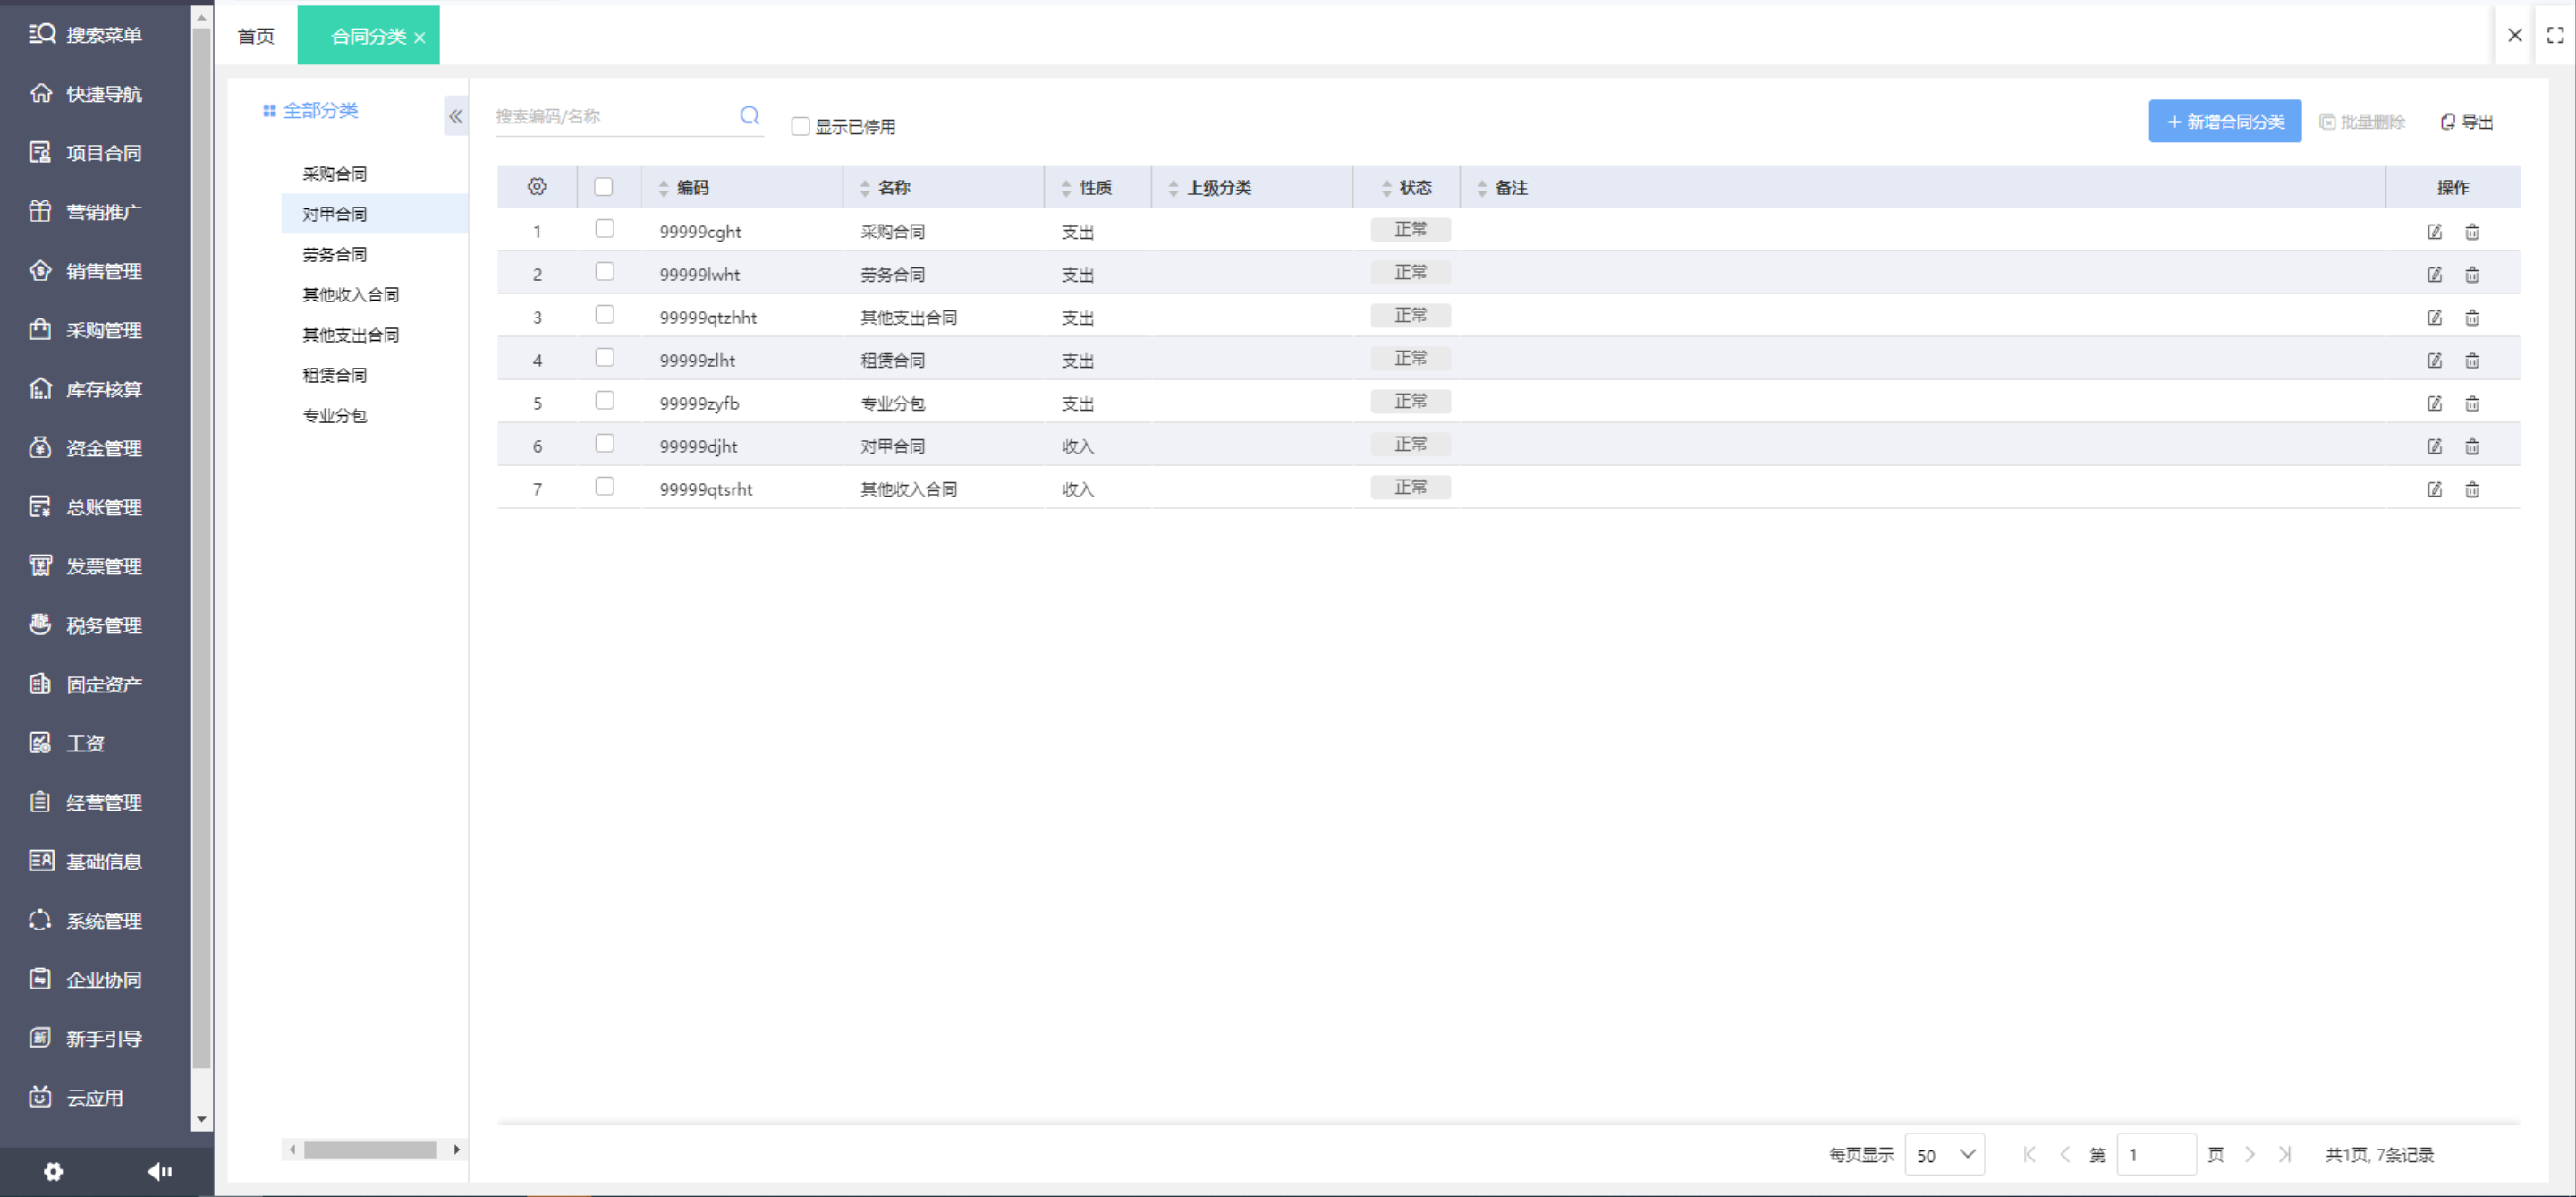Click 合同分类 active tab
2576x1197 pixels.
[369, 36]
